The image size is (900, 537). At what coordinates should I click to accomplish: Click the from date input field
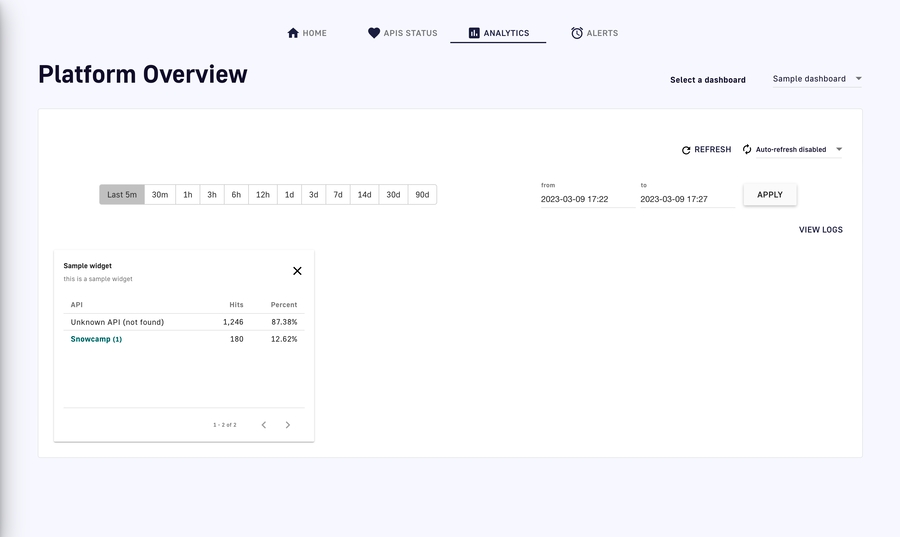tap(586, 199)
